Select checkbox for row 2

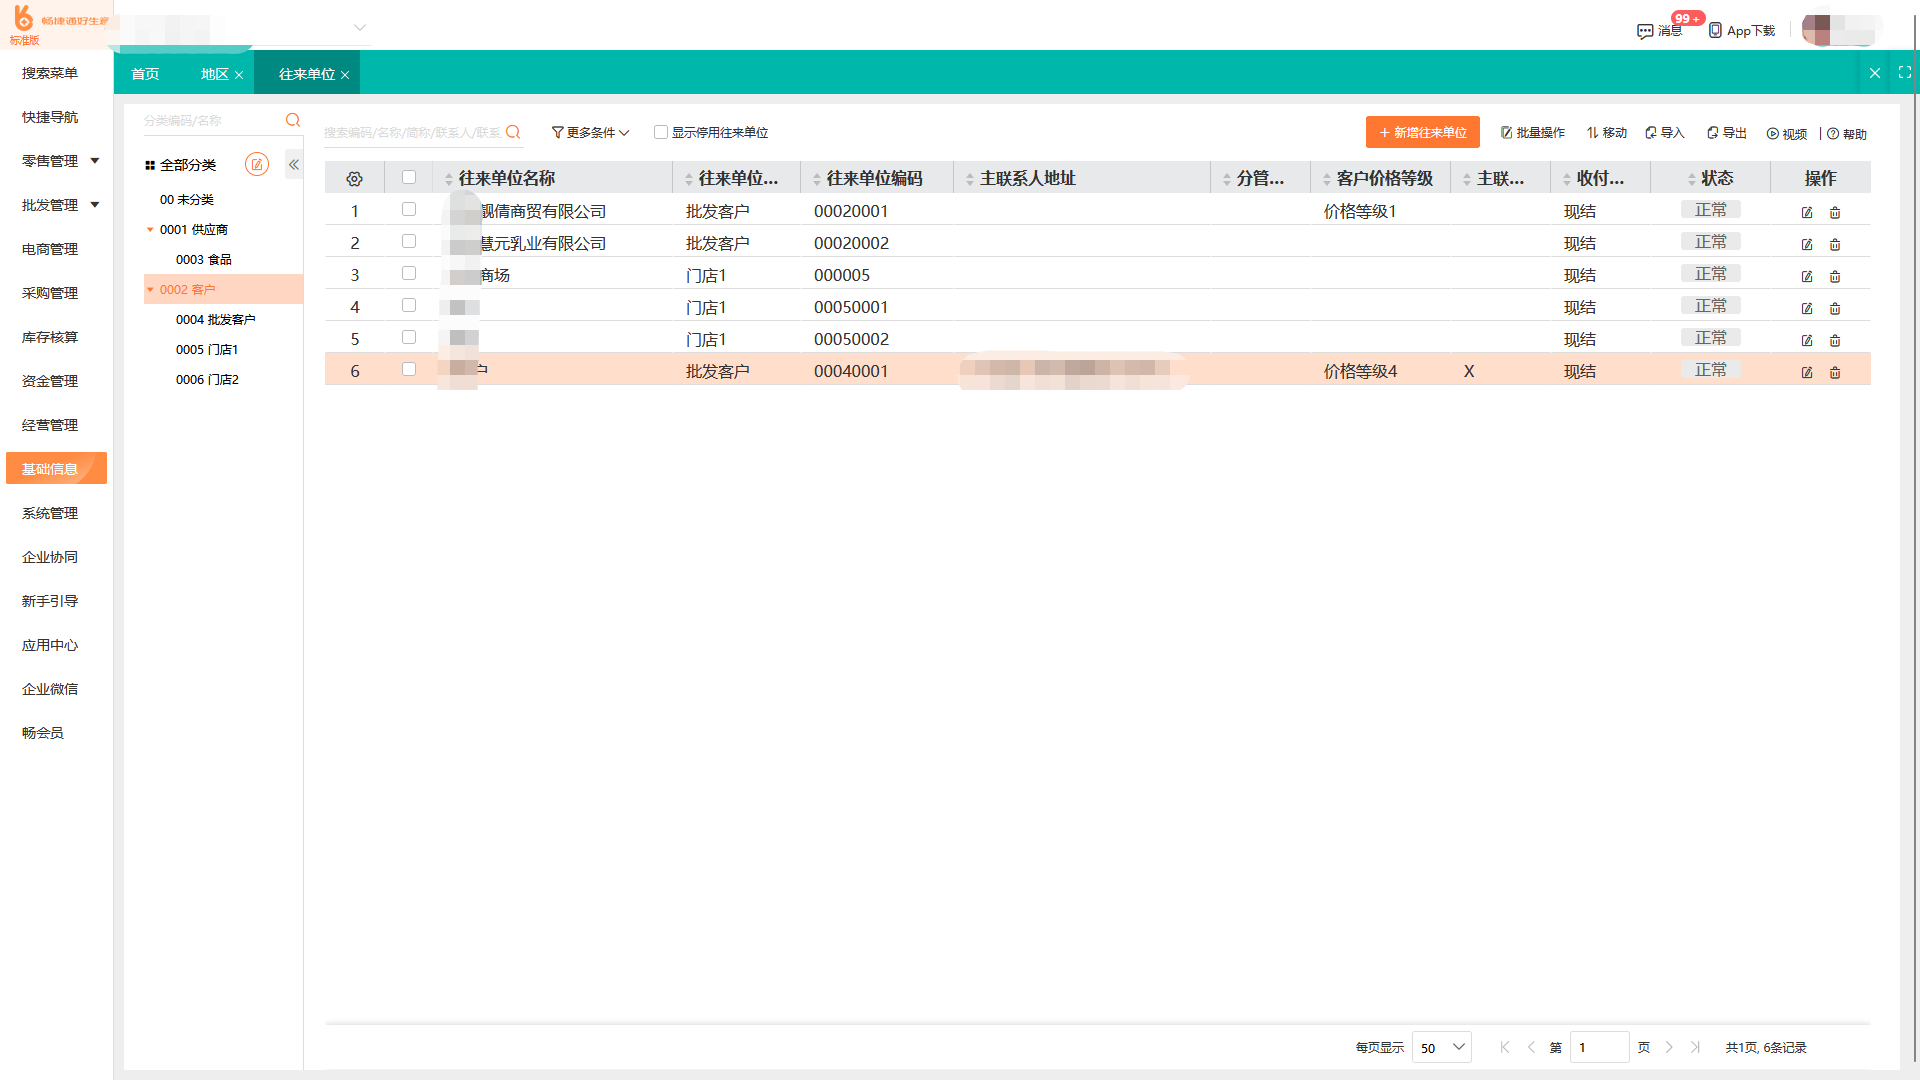pyautogui.click(x=411, y=243)
